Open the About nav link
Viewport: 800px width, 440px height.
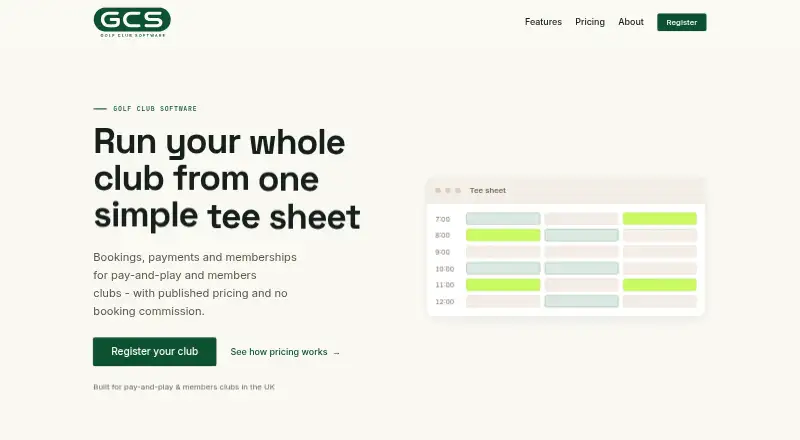click(631, 22)
